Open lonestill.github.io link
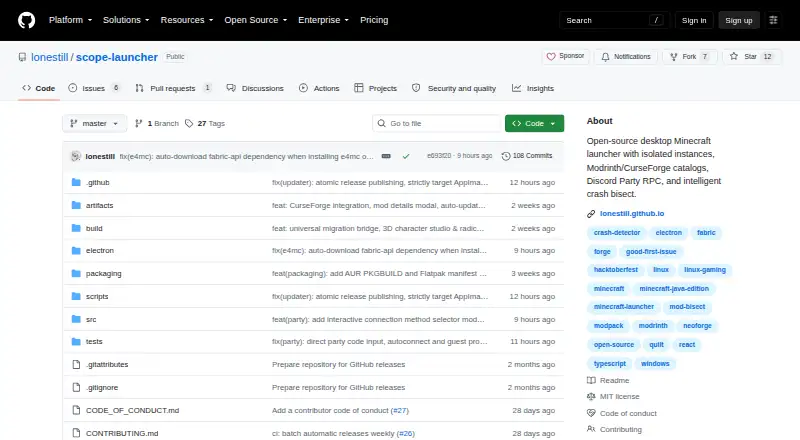 coord(632,213)
